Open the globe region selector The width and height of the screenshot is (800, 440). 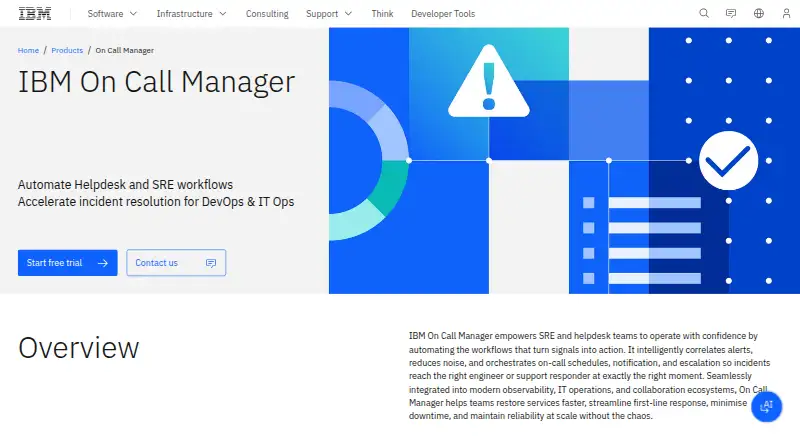759,14
